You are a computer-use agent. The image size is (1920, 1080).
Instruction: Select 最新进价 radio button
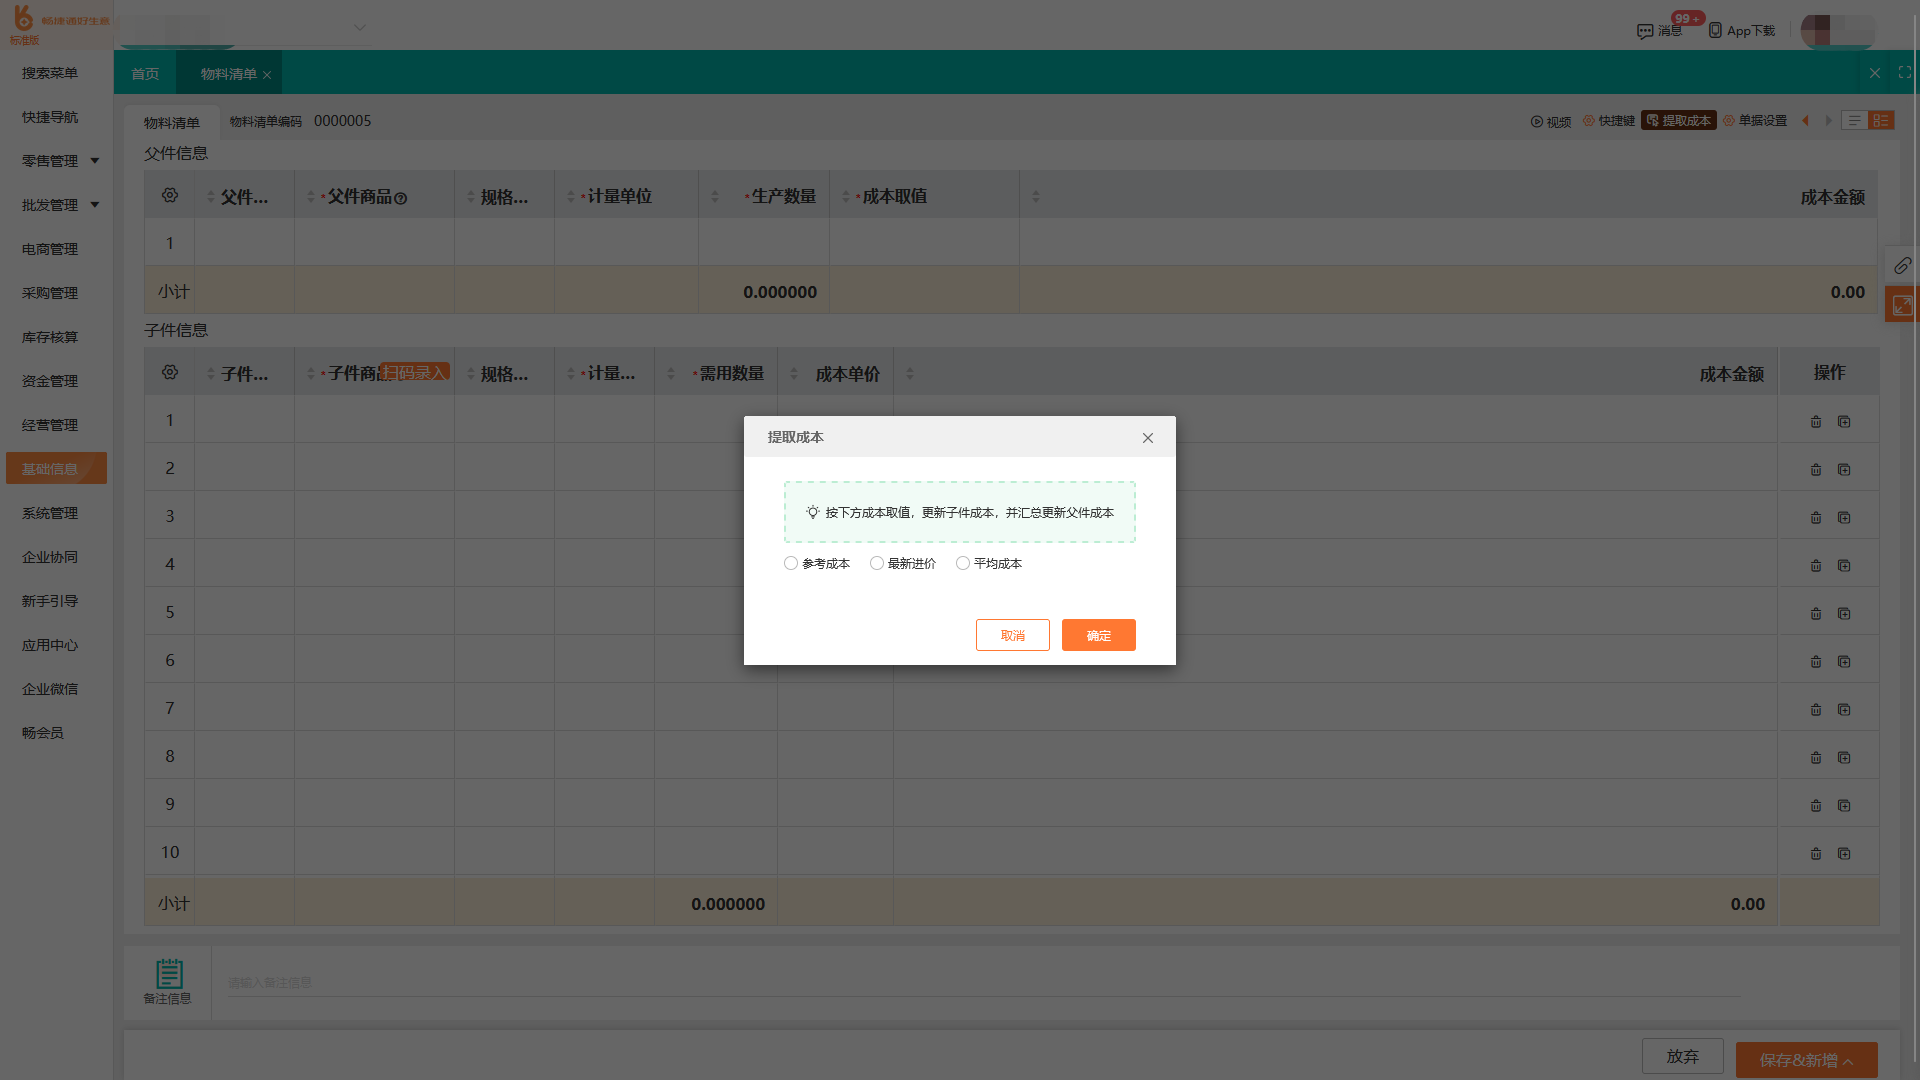click(876, 563)
